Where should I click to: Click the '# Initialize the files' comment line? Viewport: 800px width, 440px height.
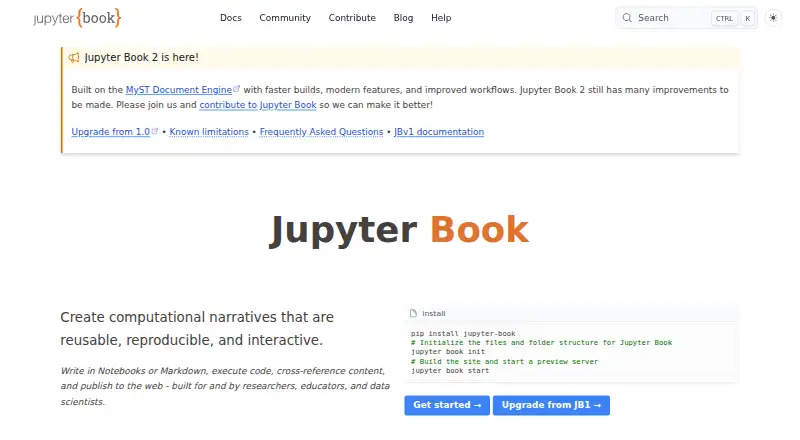[541, 343]
